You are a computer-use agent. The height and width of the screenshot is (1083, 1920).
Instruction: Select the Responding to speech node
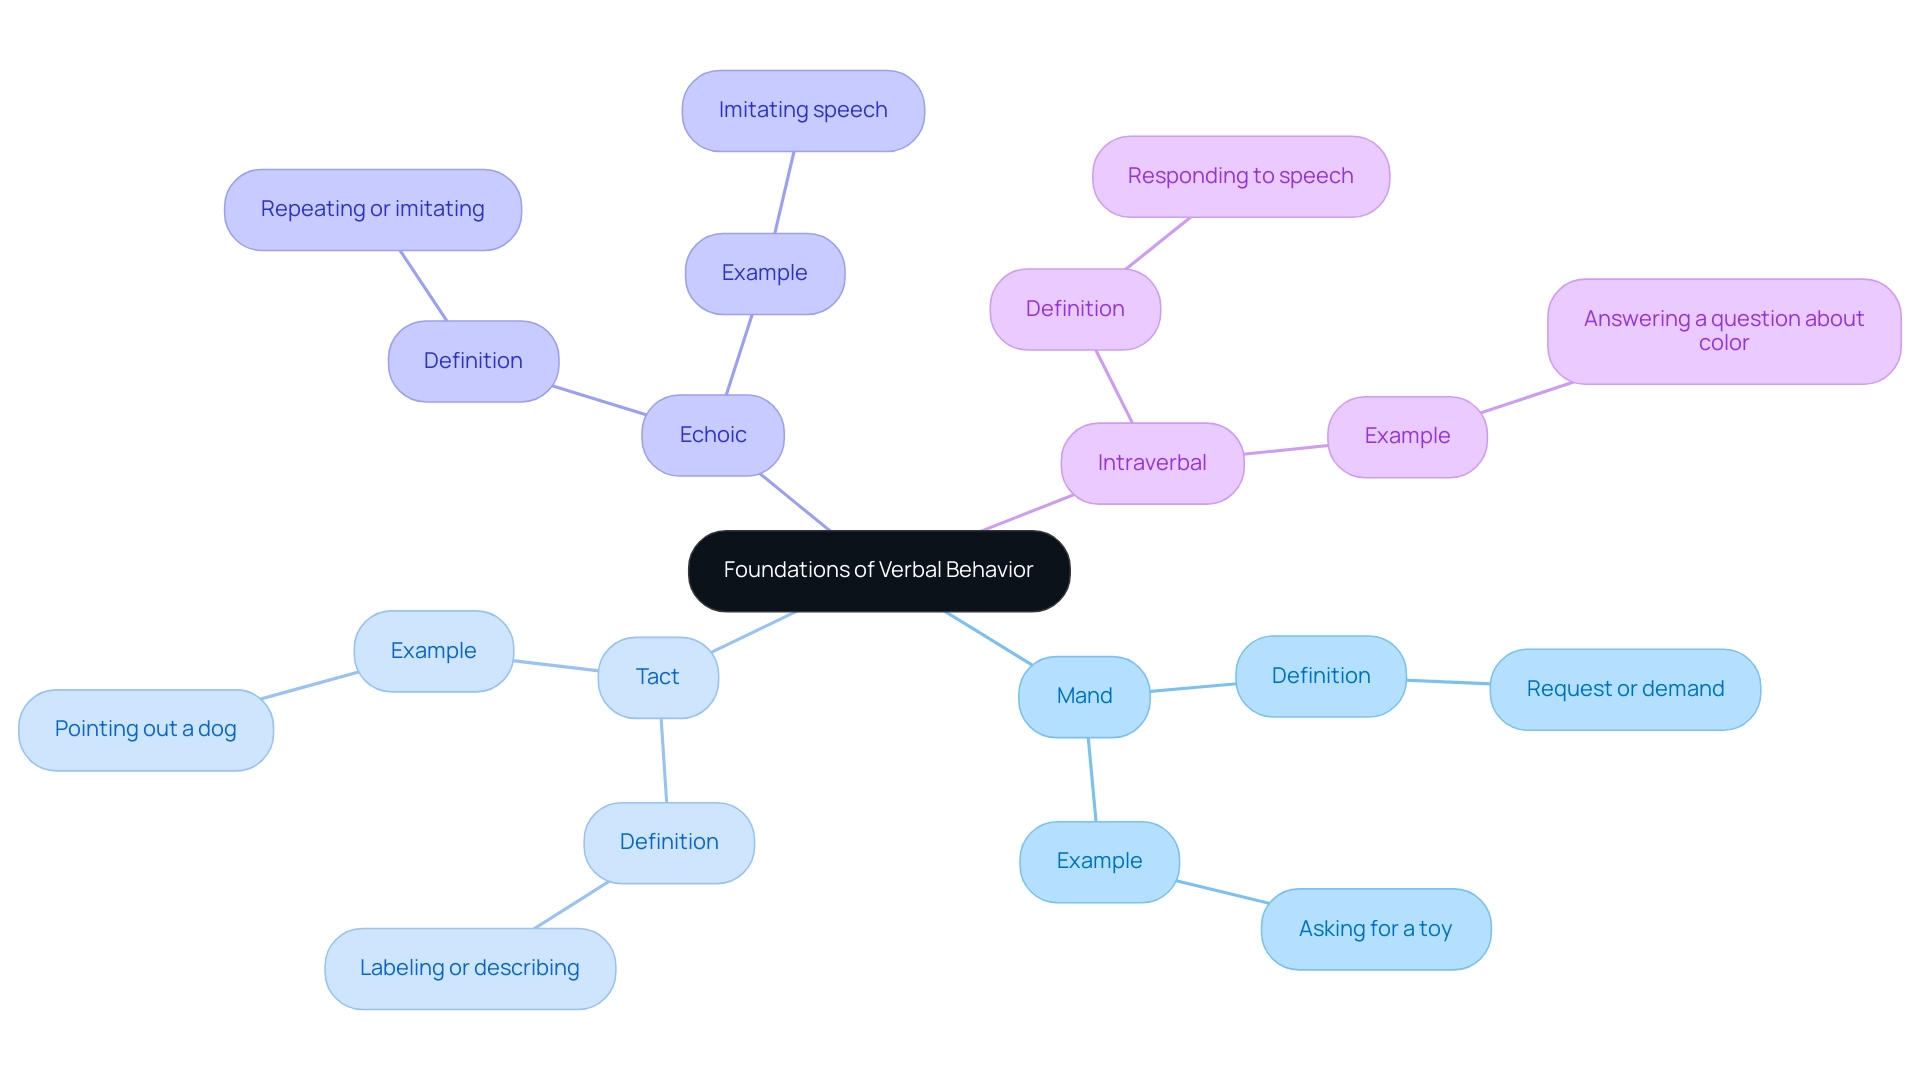click(1242, 174)
